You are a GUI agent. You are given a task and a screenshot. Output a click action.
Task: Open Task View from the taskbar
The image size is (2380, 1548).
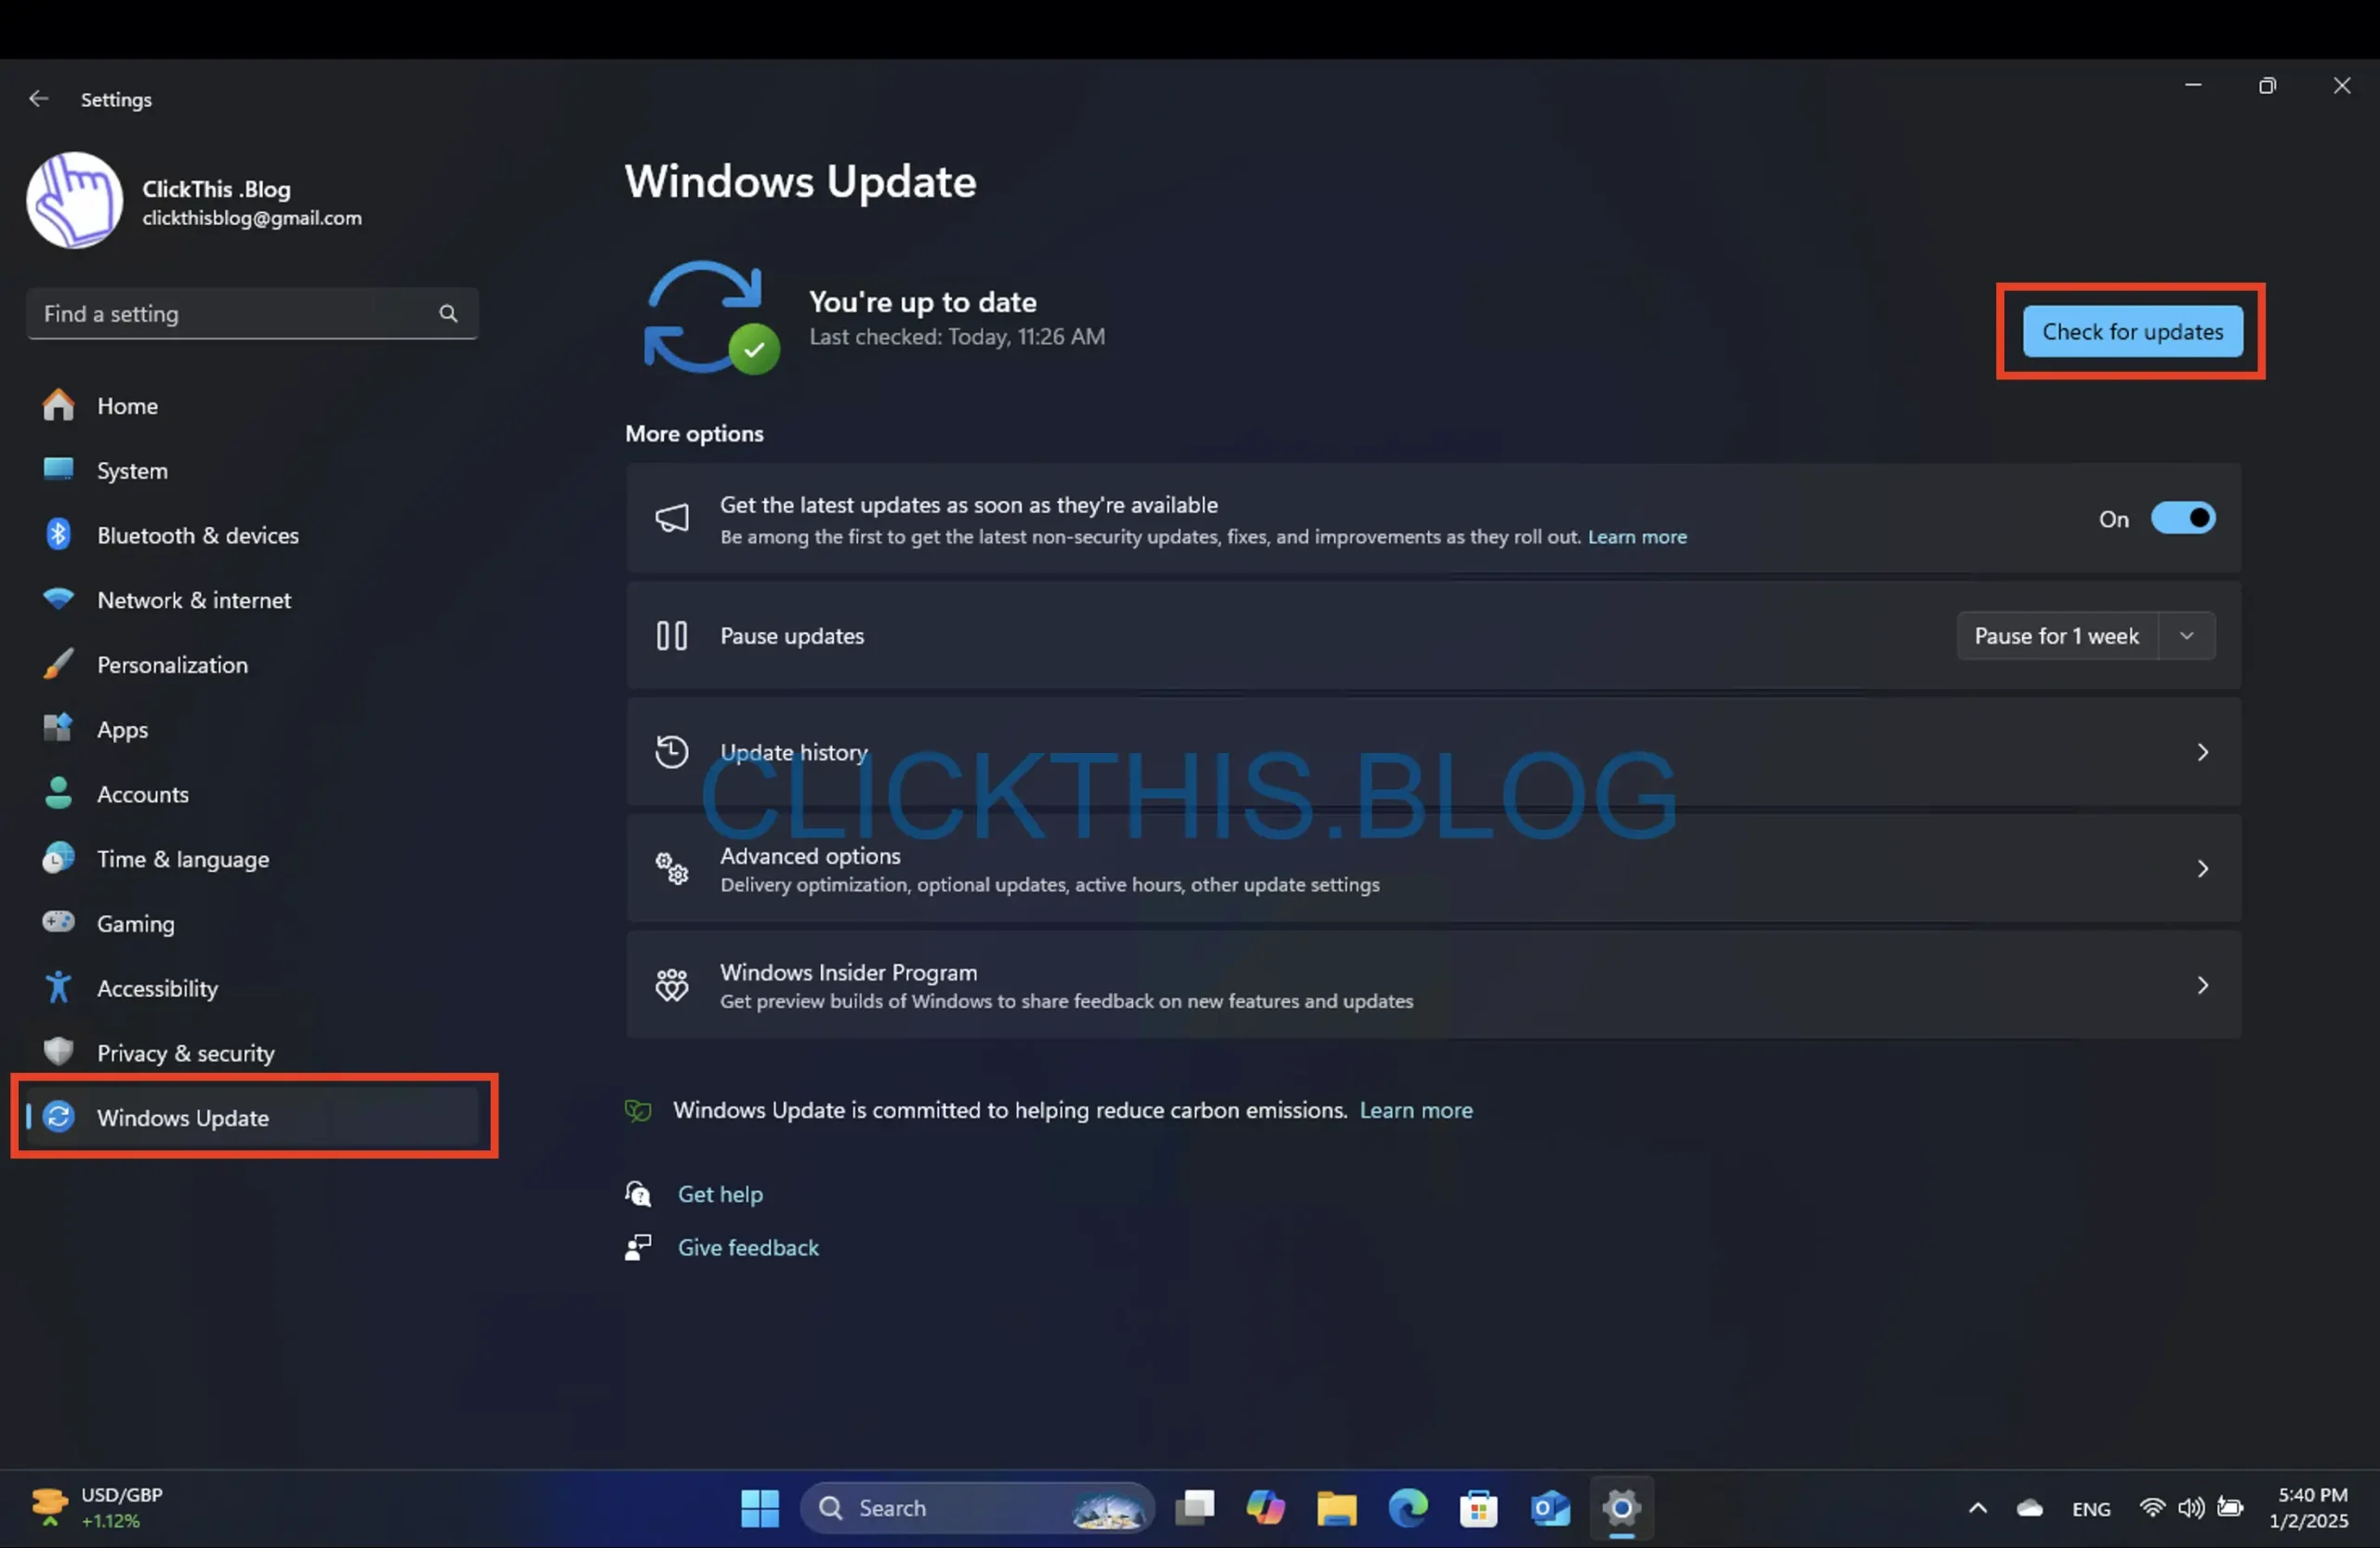coord(1194,1508)
